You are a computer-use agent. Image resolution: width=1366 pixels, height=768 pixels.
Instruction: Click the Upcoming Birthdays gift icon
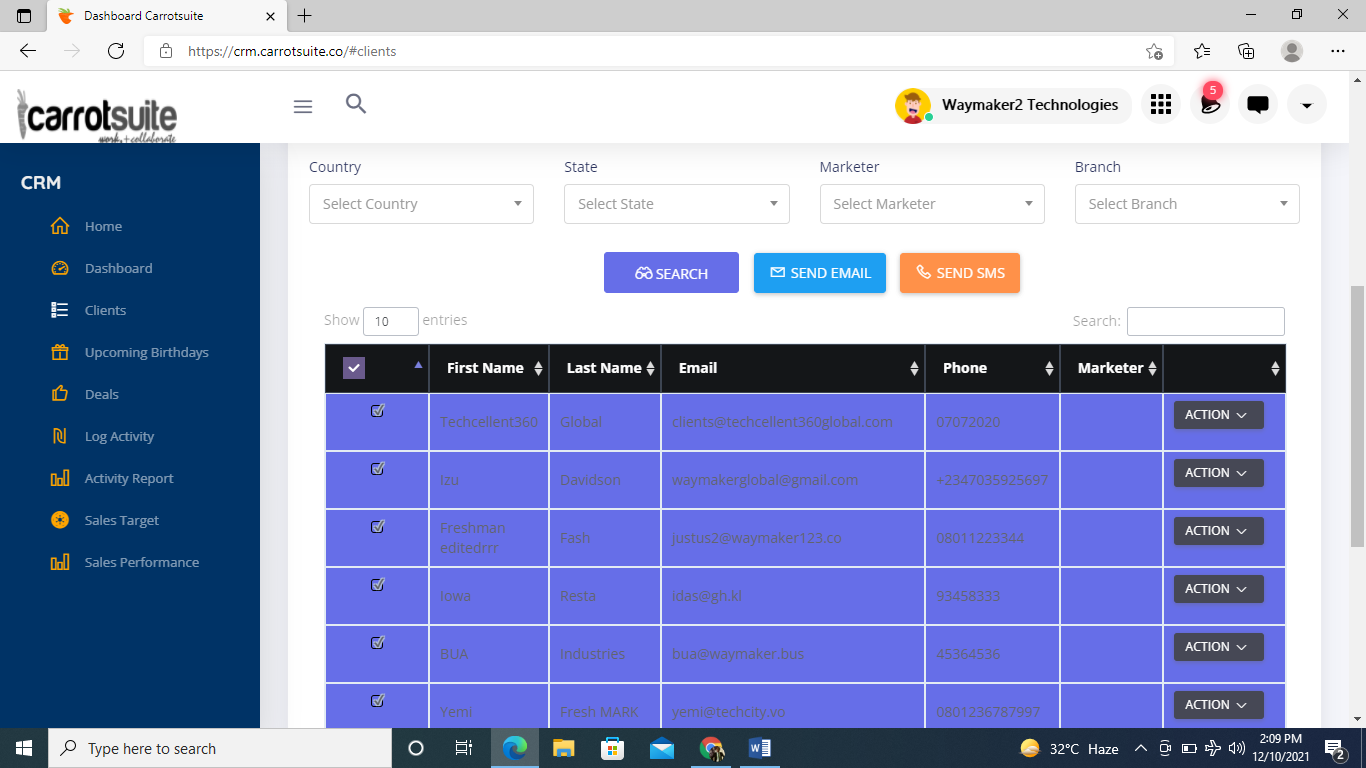pyautogui.click(x=60, y=352)
